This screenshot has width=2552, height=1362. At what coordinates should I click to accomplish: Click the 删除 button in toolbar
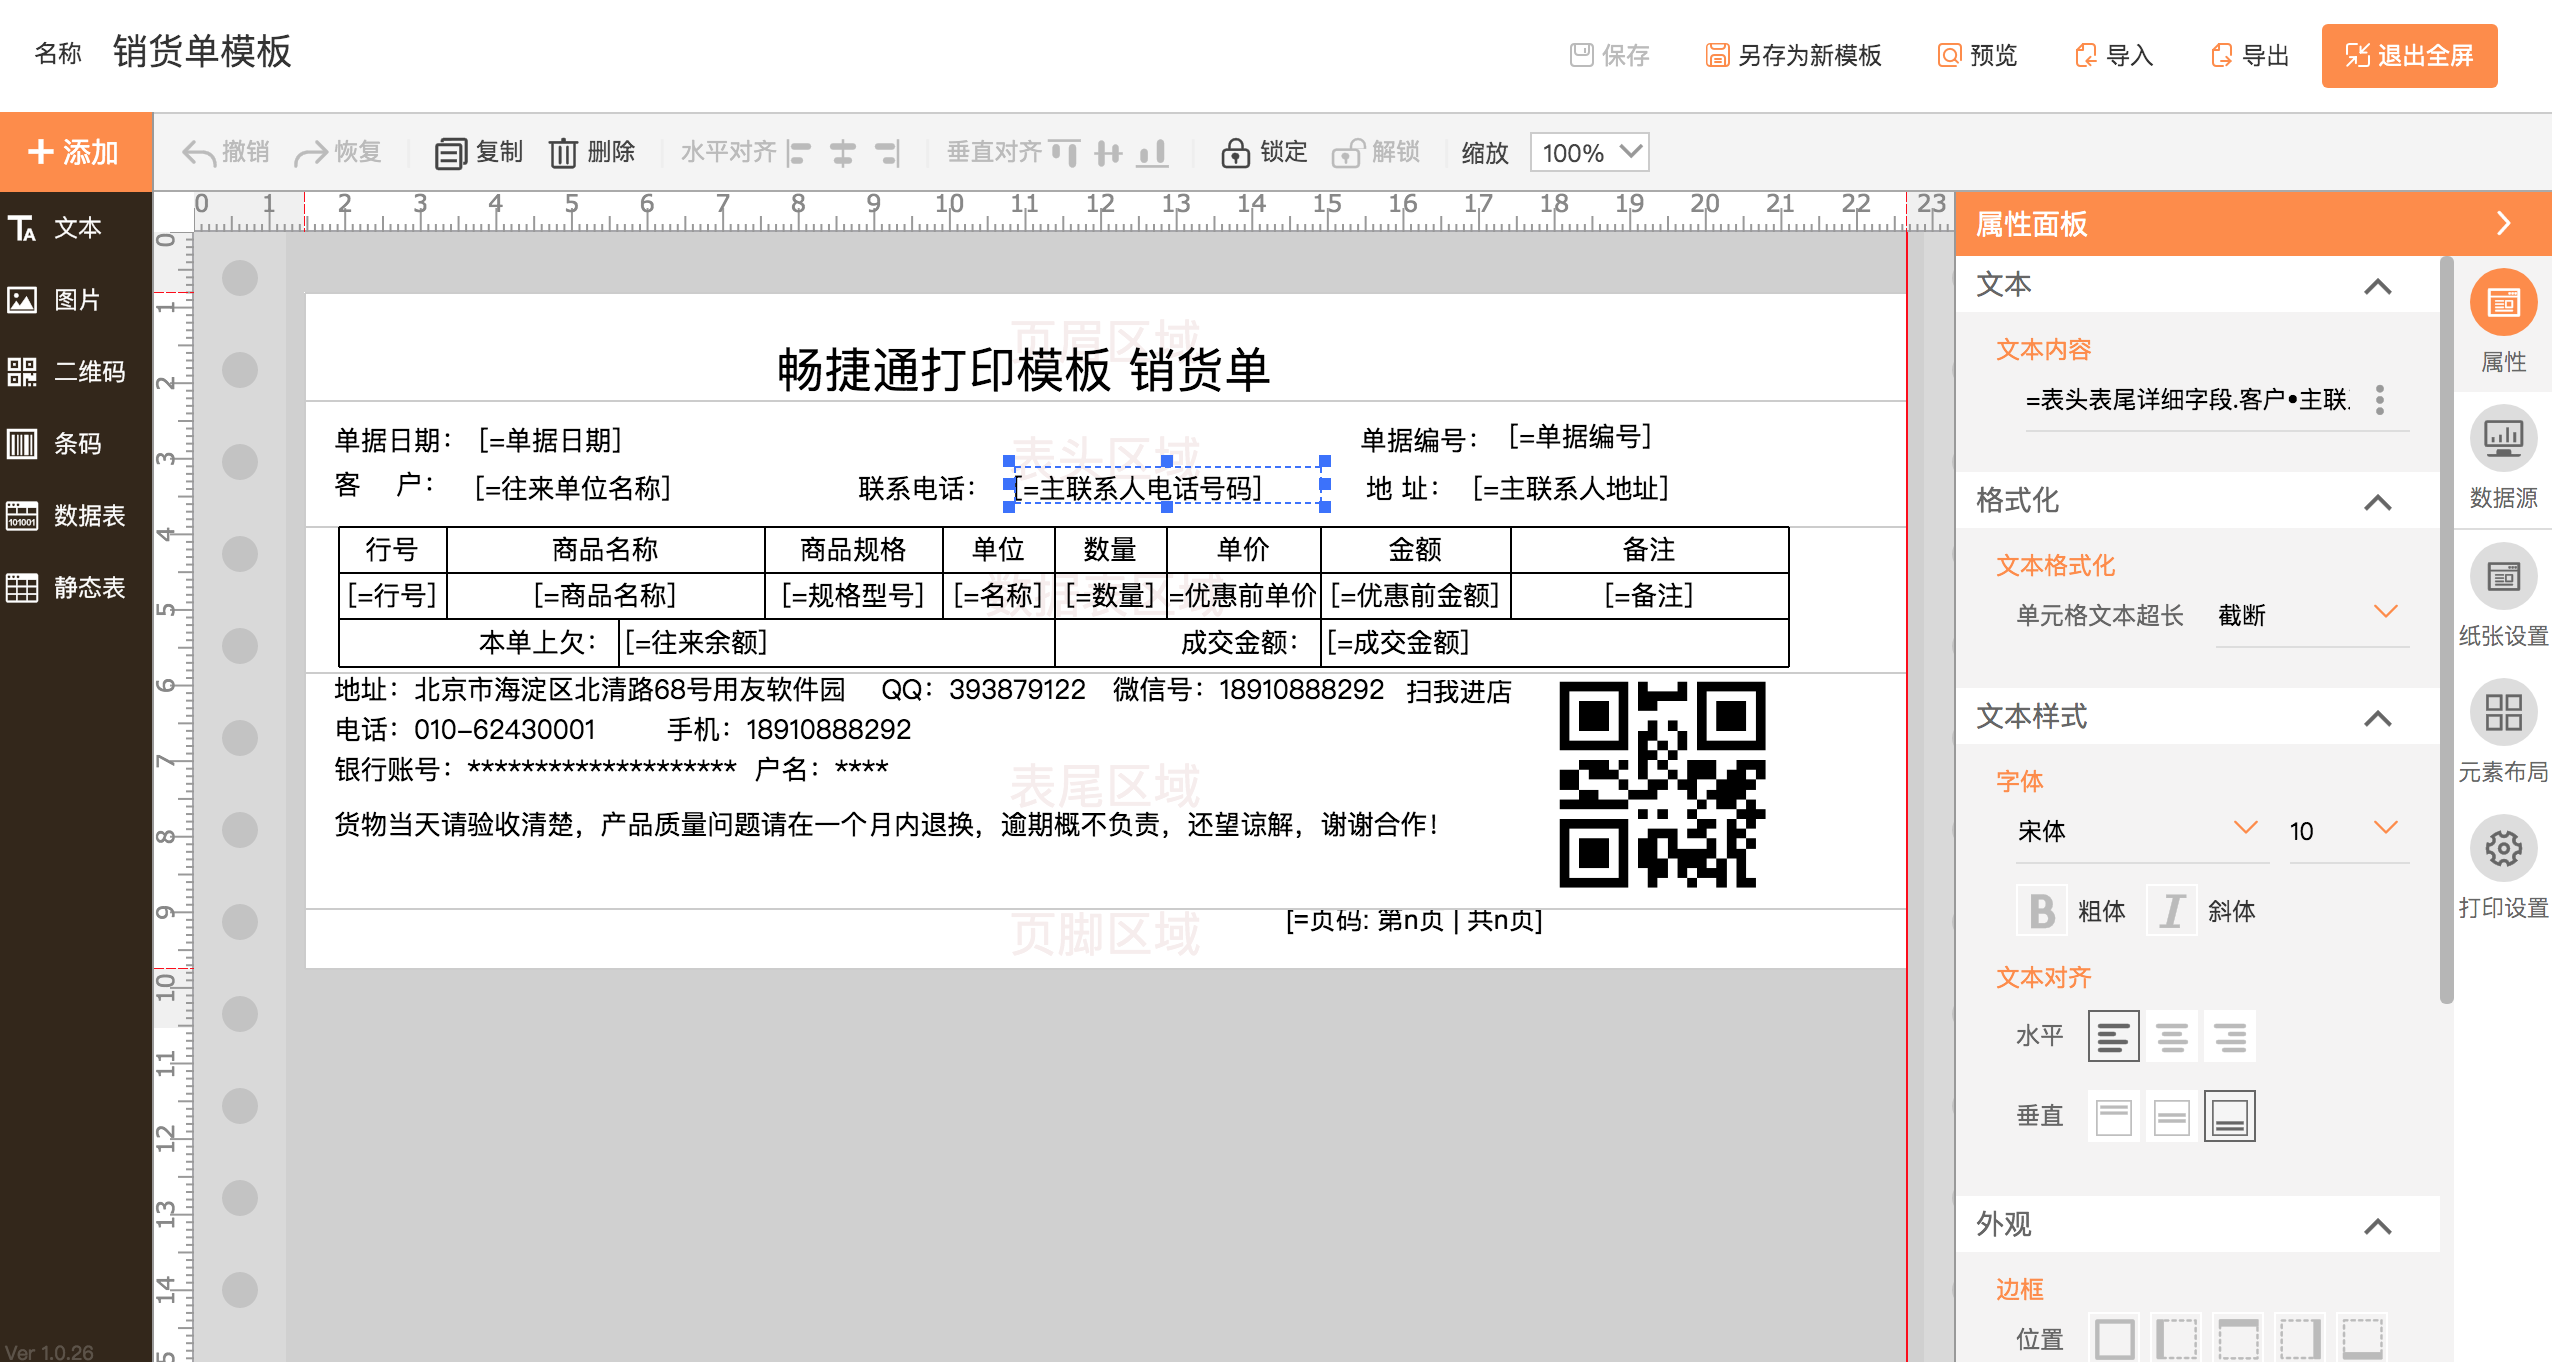[x=592, y=154]
